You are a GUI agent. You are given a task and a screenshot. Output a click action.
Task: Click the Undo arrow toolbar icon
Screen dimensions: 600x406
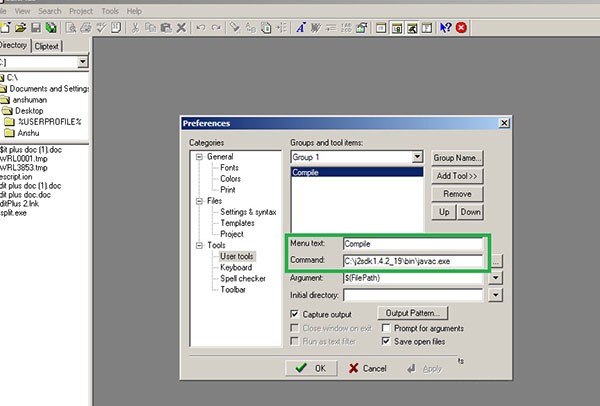(x=201, y=27)
